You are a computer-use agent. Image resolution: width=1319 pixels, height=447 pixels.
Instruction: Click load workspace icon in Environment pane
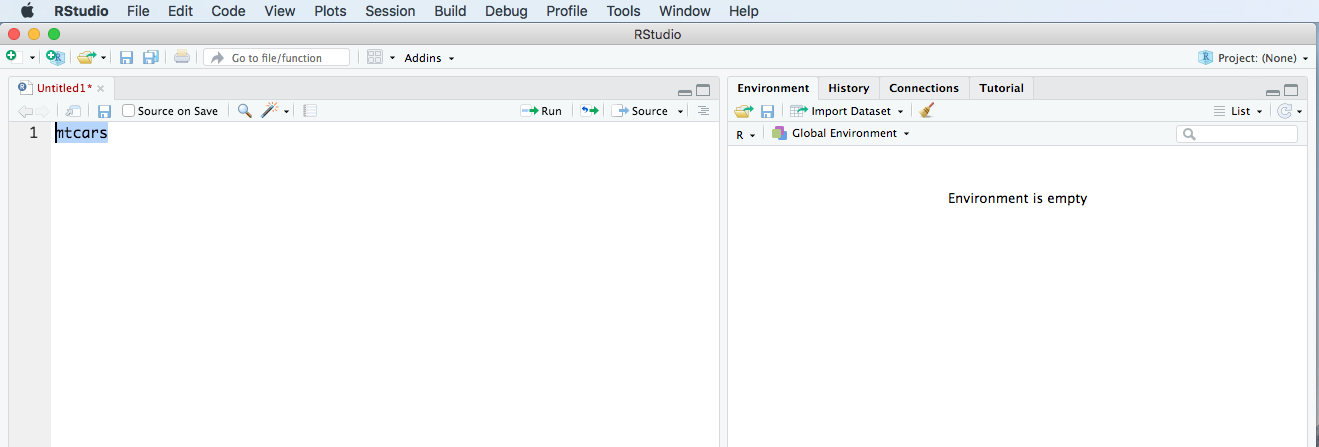point(743,111)
